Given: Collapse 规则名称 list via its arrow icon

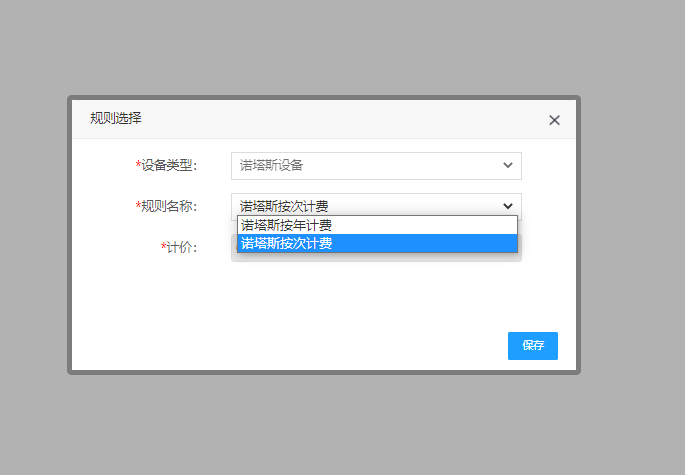Looking at the screenshot, I should coord(508,206).
